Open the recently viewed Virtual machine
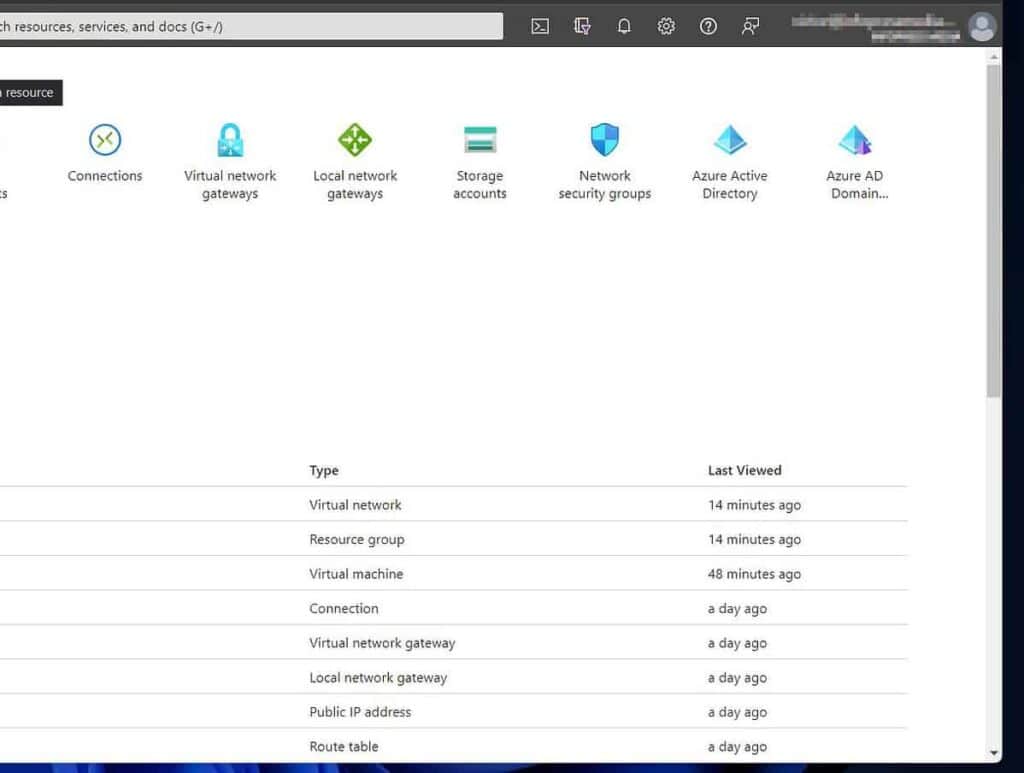This screenshot has height=773, width=1024. 356,574
